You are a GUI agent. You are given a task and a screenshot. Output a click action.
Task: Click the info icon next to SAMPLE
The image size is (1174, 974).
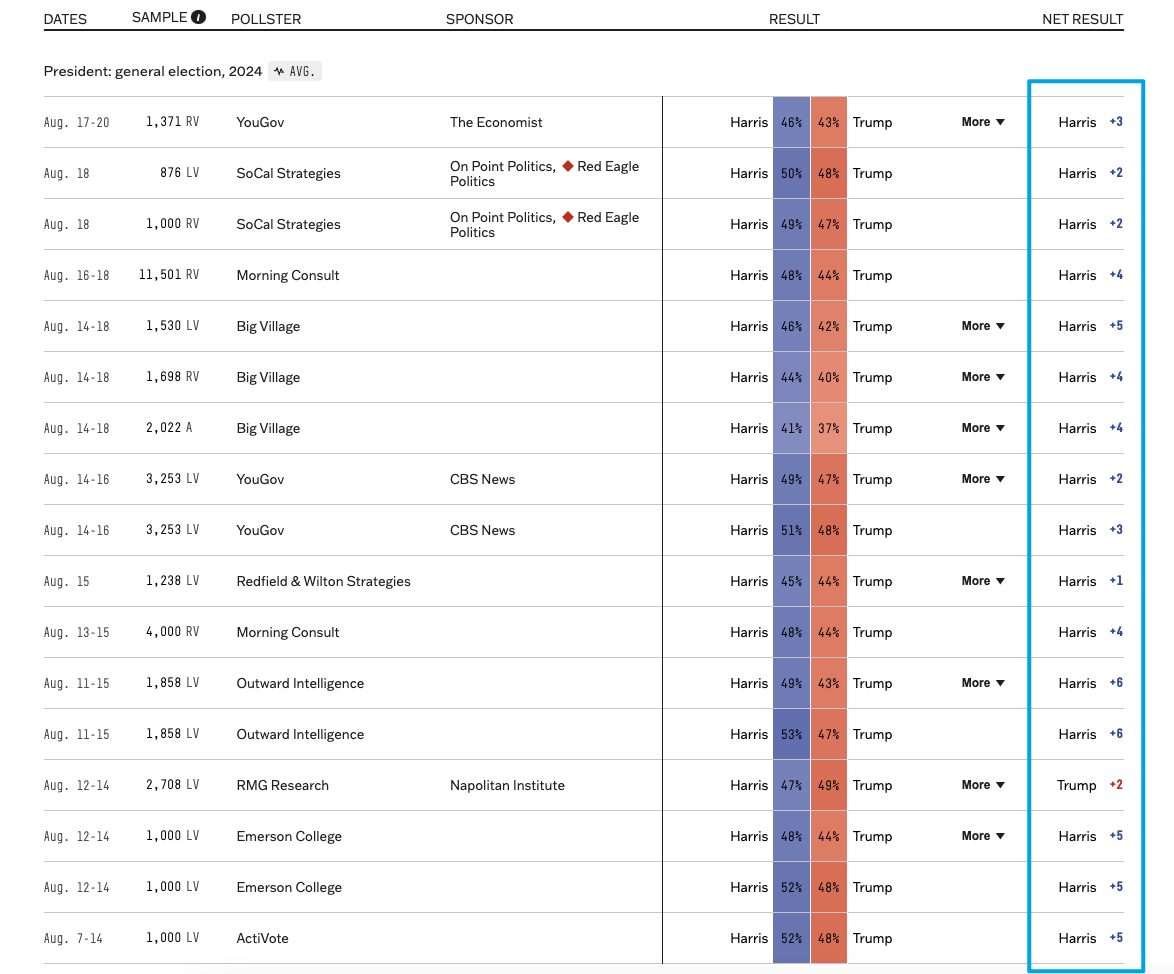[198, 17]
